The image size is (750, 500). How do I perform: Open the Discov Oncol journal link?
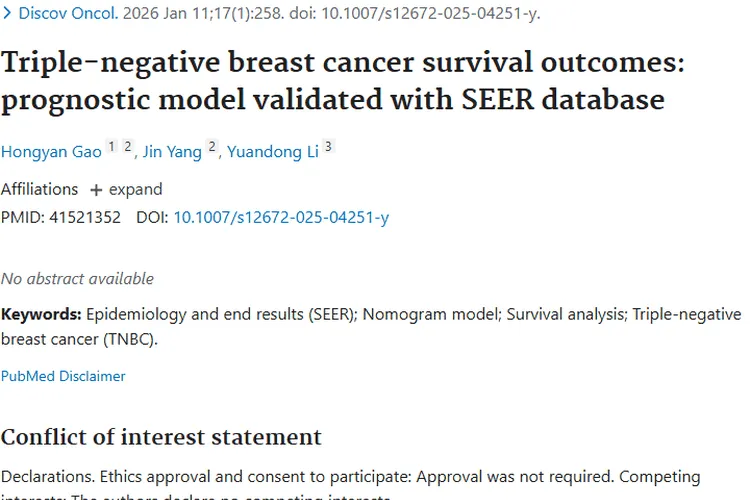tap(68, 13)
